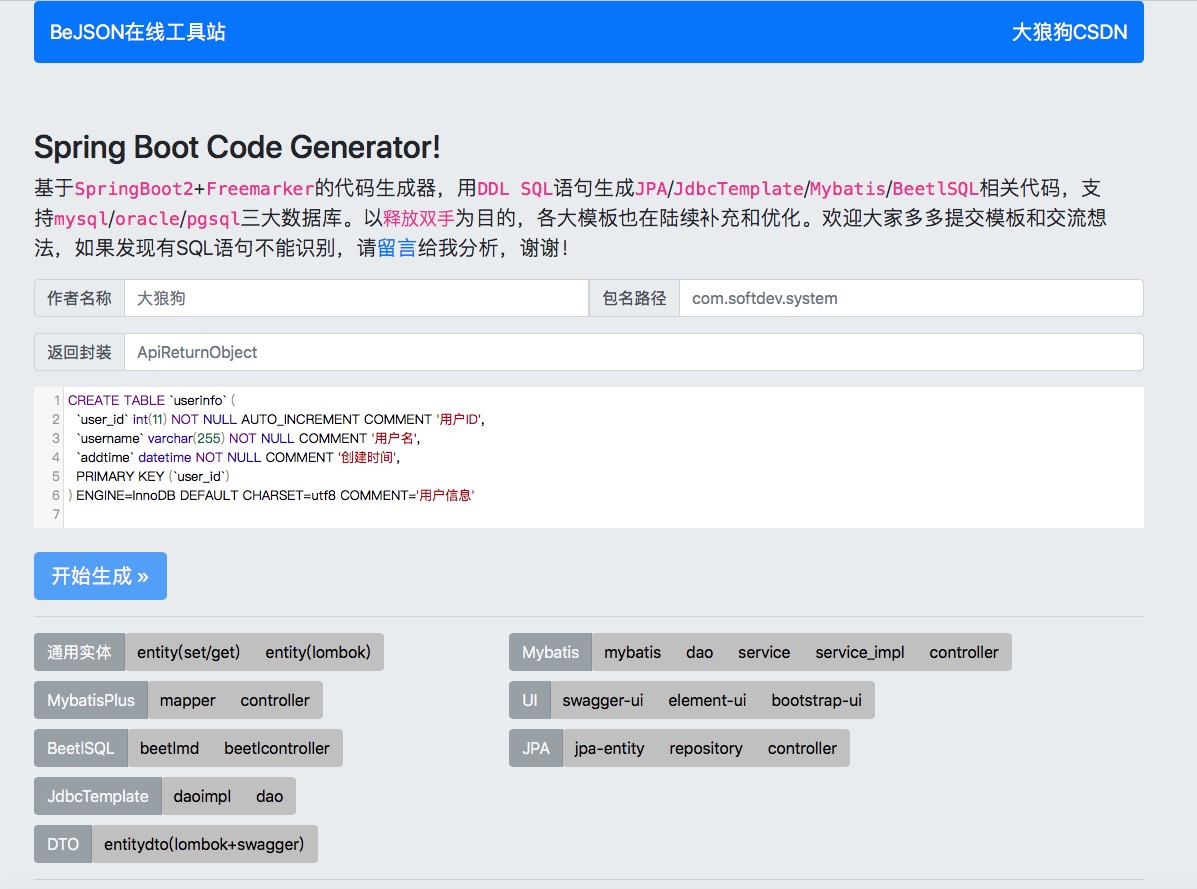
Task: Select the entitydto(lombok+swagger) button
Action: [205, 844]
